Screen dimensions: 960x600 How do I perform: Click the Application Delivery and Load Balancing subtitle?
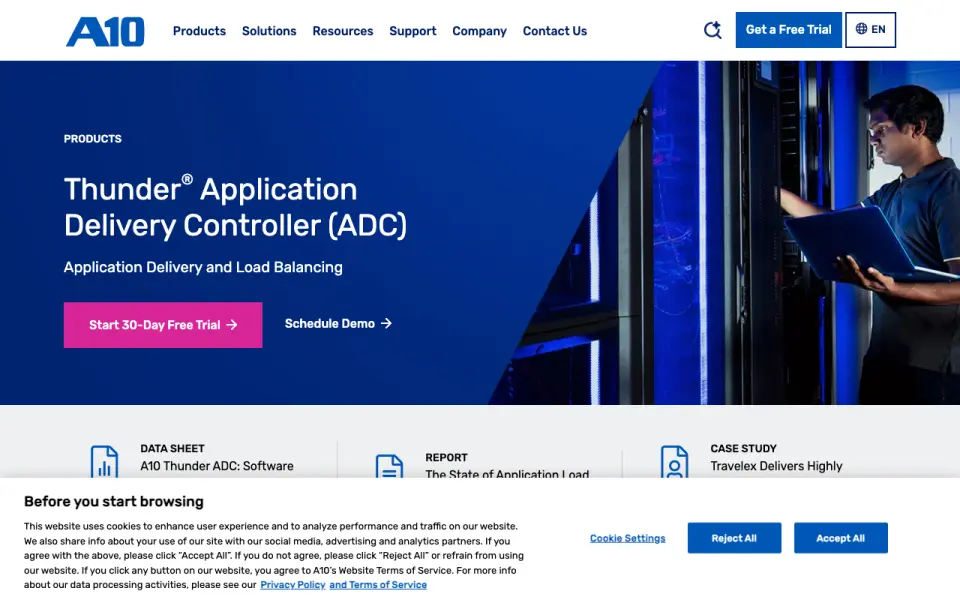[203, 267]
